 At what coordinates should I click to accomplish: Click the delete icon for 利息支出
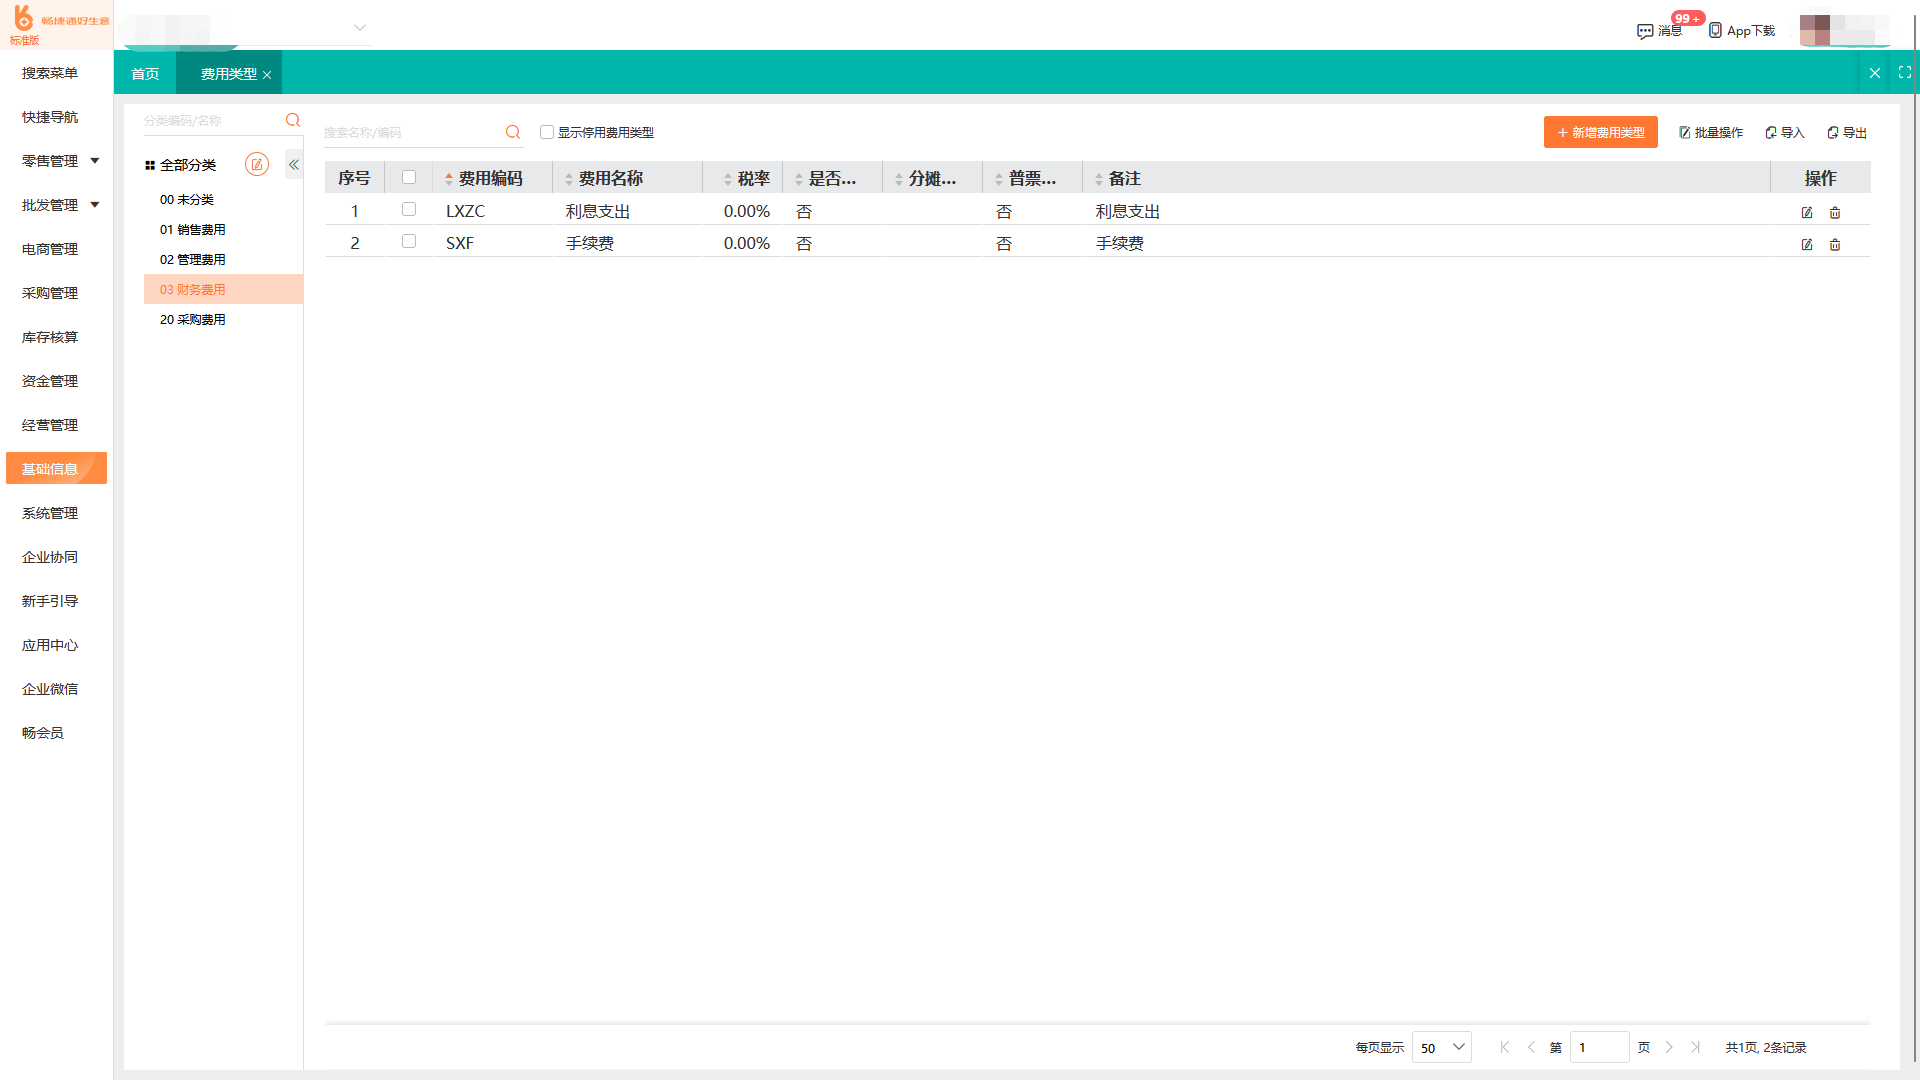coord(1836,212)
